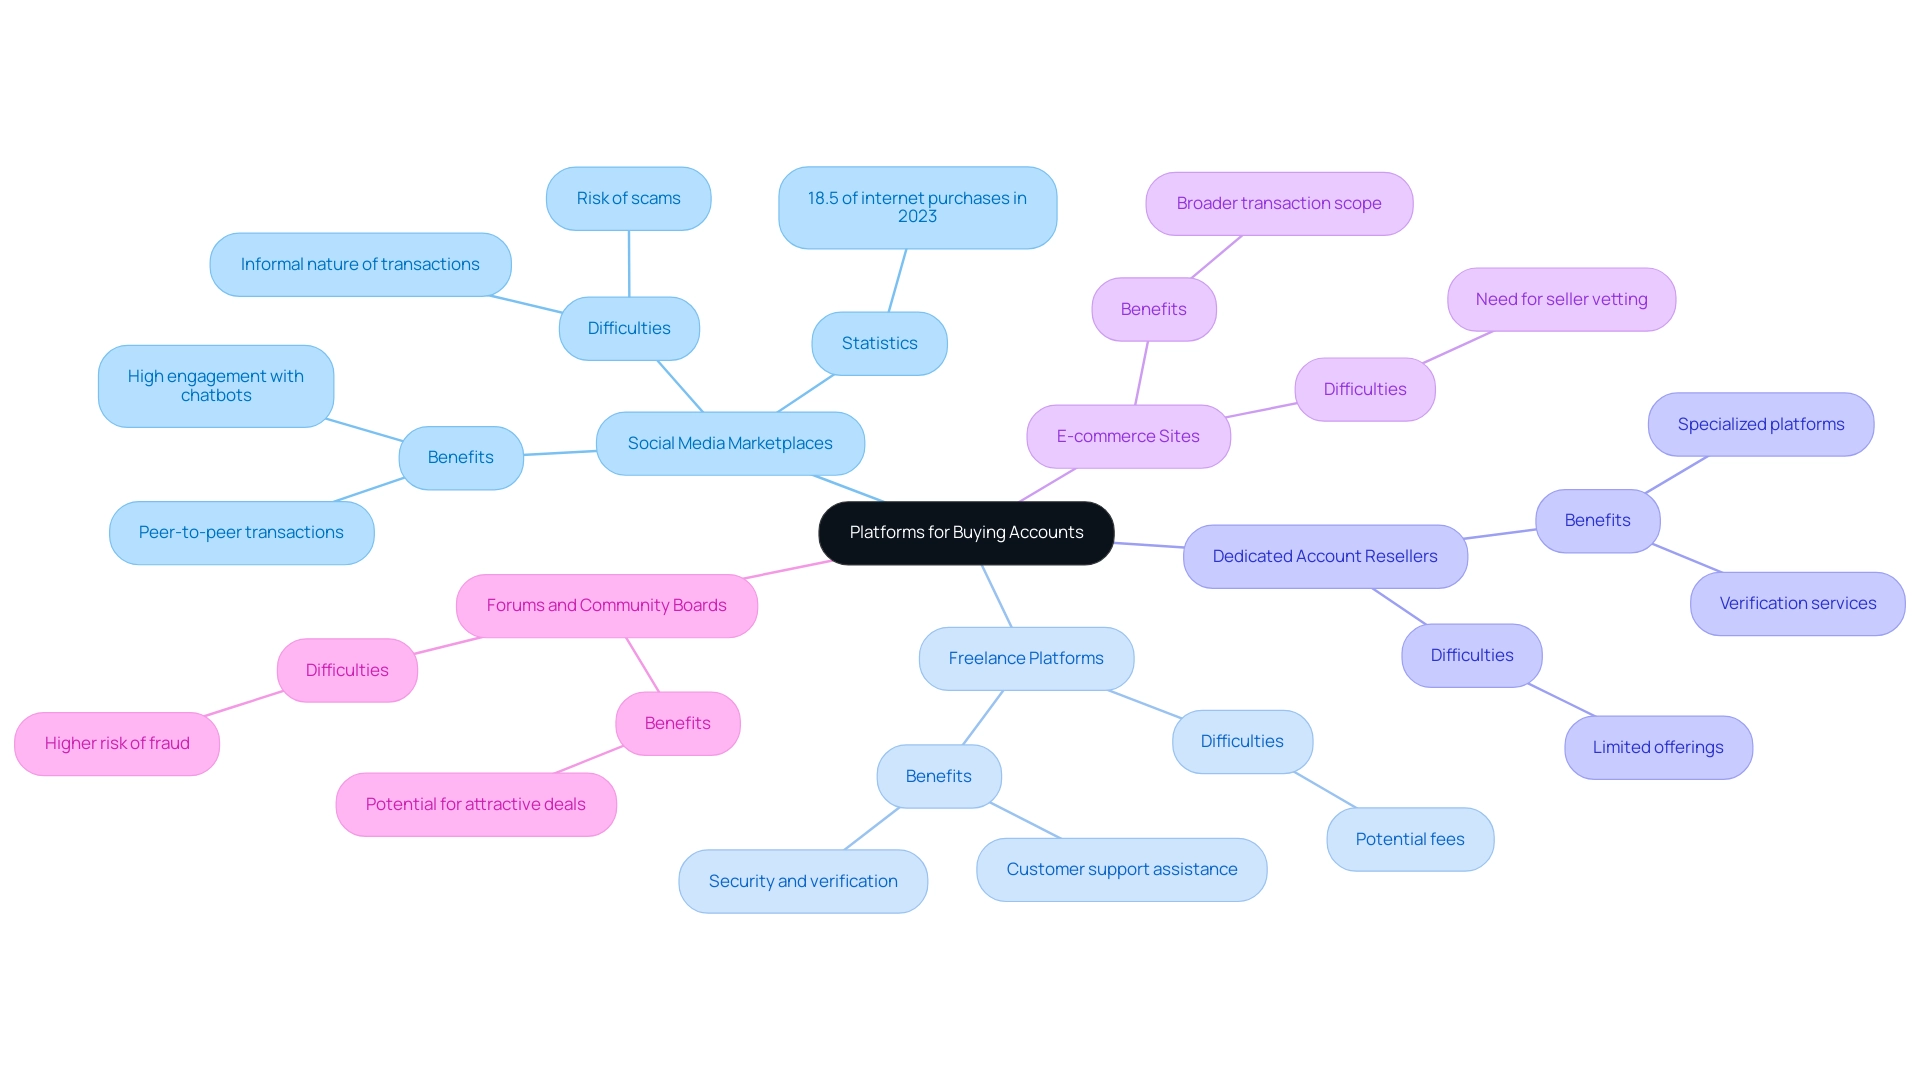Click the Difficulties node under E-commerce Sites
The image size is (1920, 1083).
coord(1365,388)
